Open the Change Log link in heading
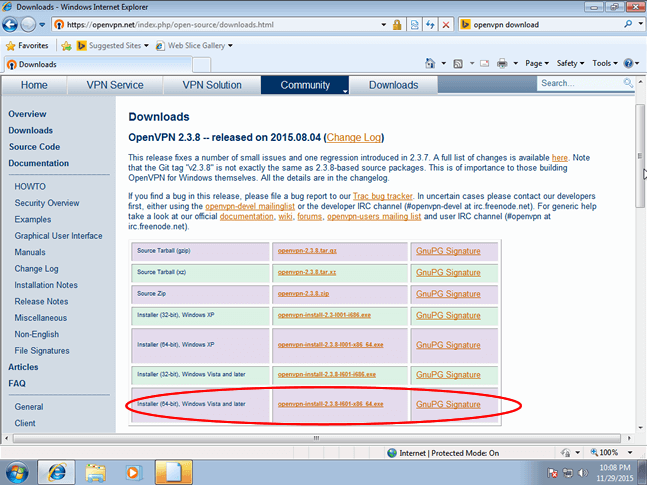 pos(354,136)
